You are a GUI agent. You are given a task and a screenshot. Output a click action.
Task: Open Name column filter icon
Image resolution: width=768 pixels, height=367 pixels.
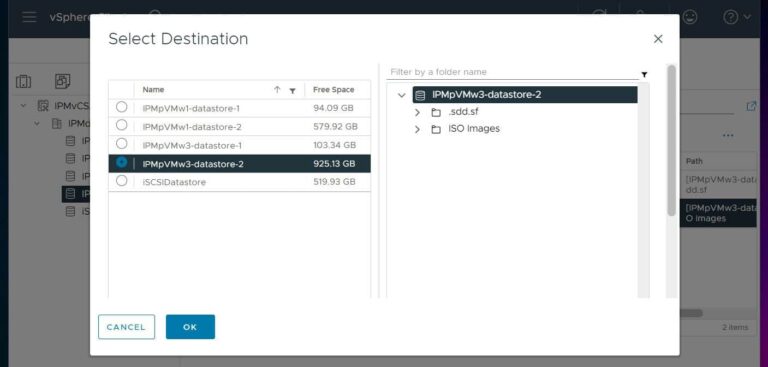coord(292,90)
